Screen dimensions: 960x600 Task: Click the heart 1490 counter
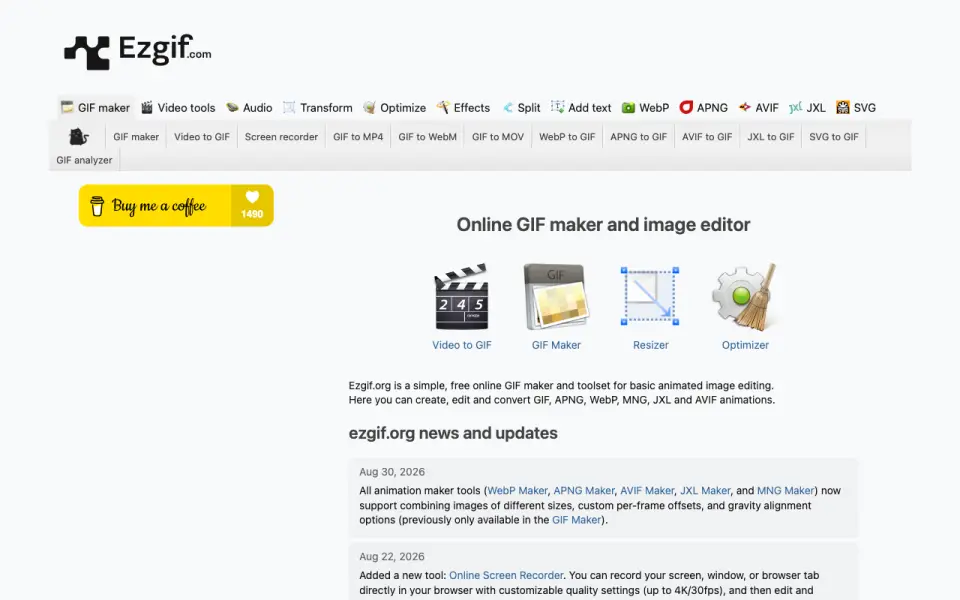tap(252, 206)
